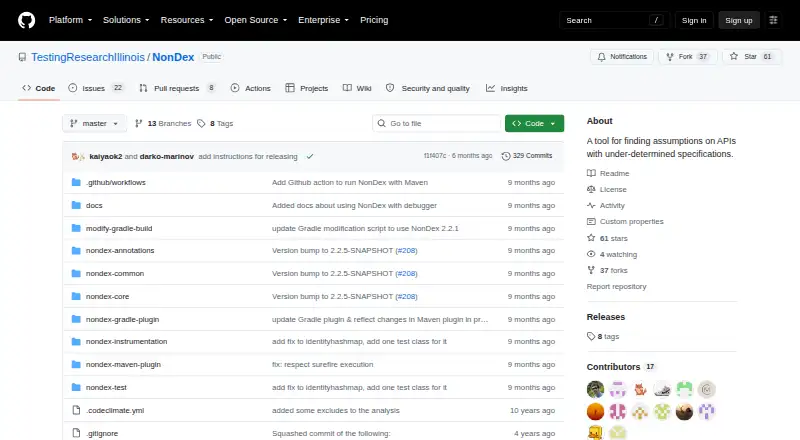This screenshot has height=440, width=800.
Task: Open the appearance settings icon in header
Action: click(773, 20)
